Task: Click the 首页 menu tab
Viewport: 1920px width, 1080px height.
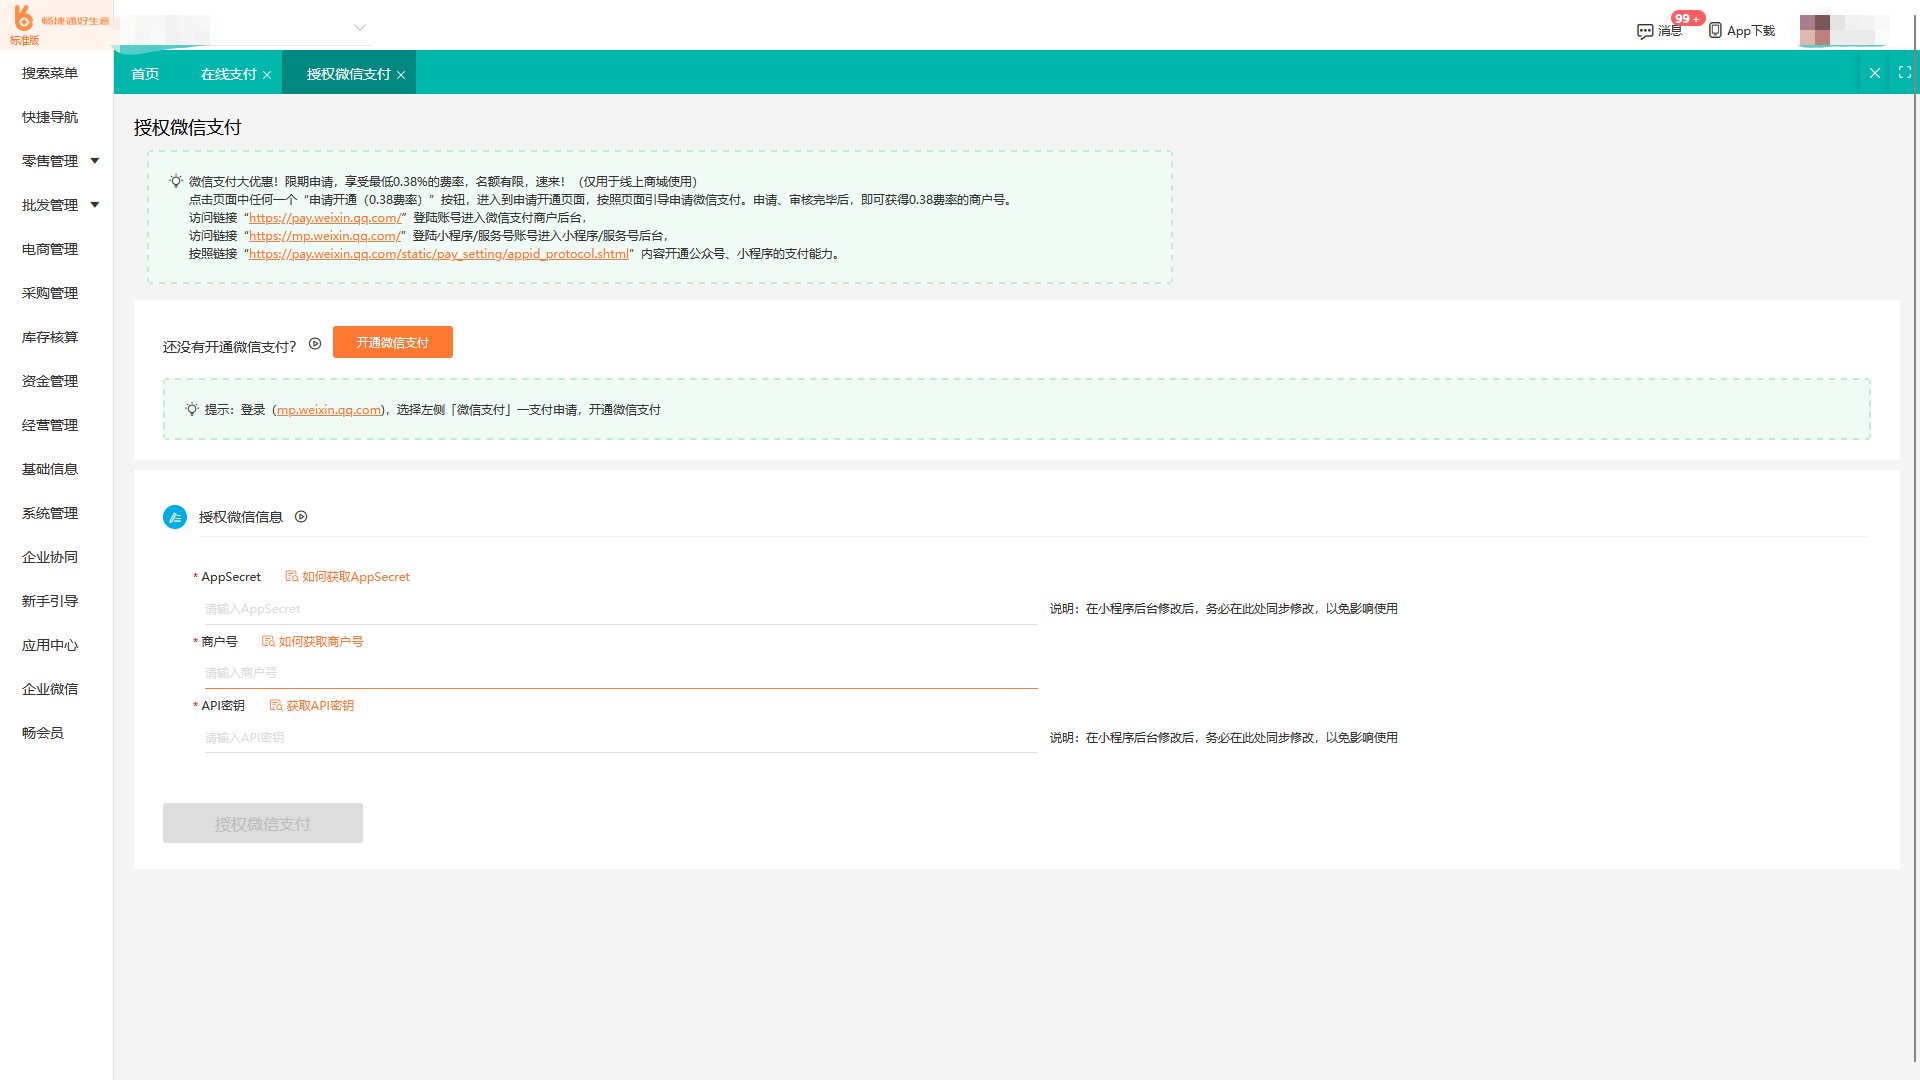Action: (x=144, y=74)
